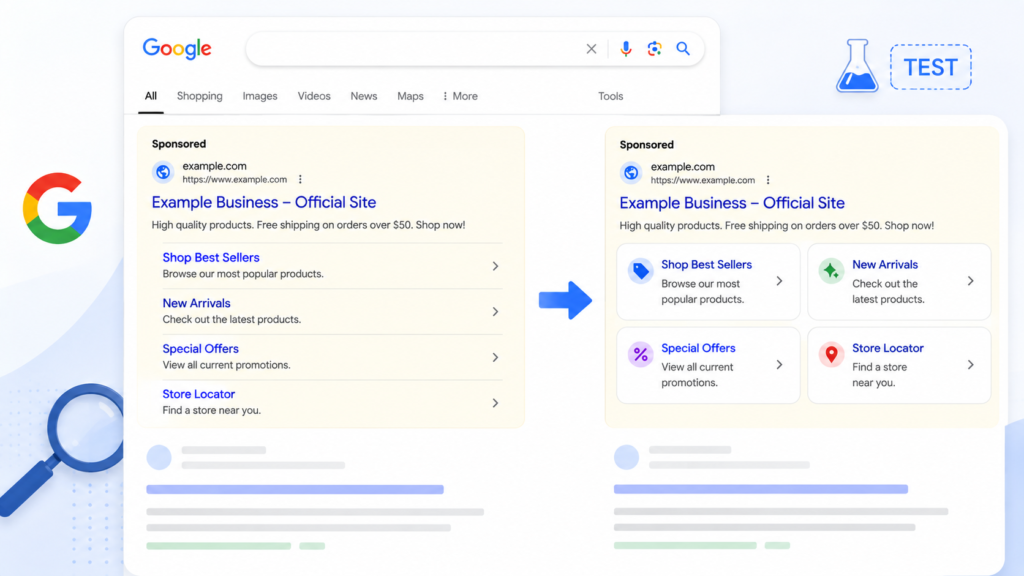
Task: Click left ad description about free shipping
Action: tap(308, 225)
